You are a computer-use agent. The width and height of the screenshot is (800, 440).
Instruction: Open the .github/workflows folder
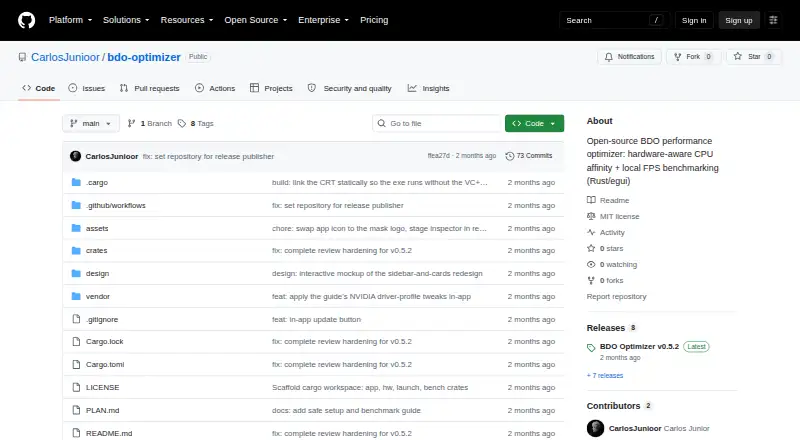tap(116, 205)
